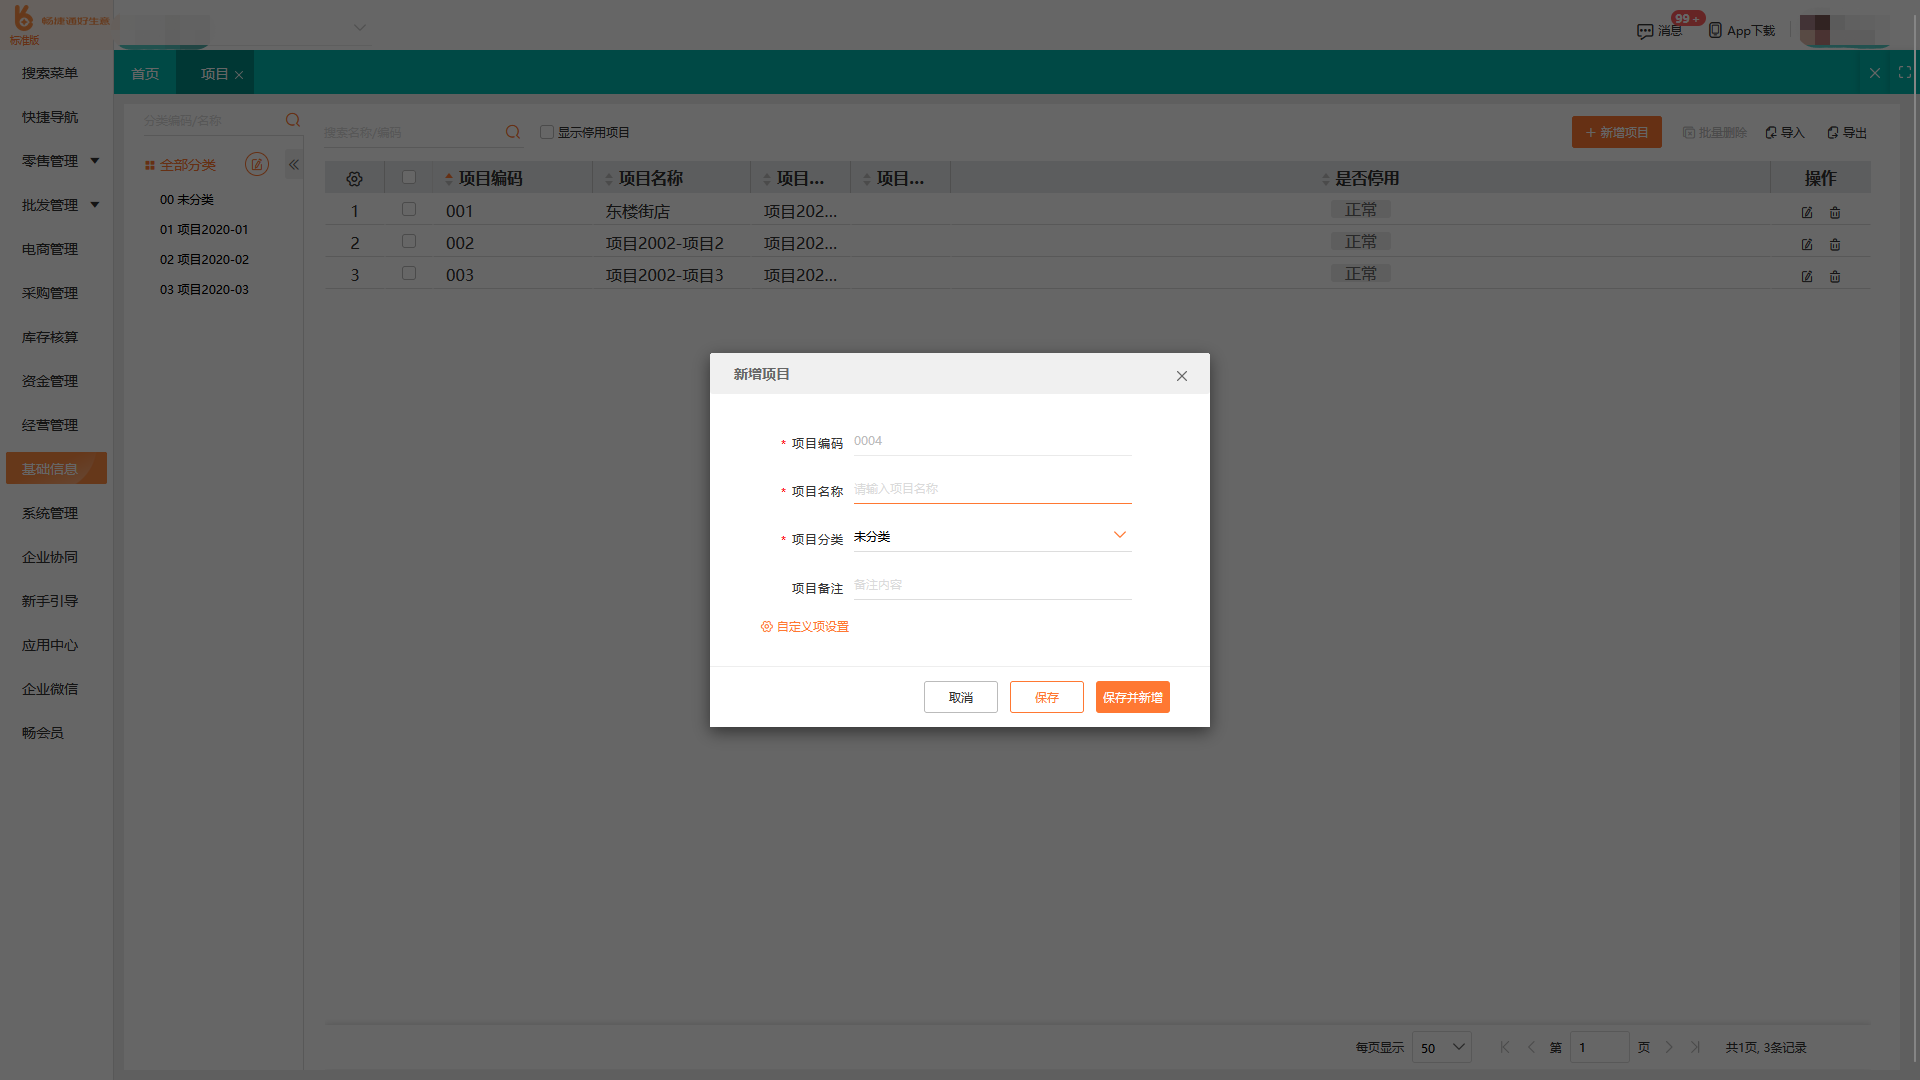Click the 项目名称 input field
1920x1080 pixels.
992,488
